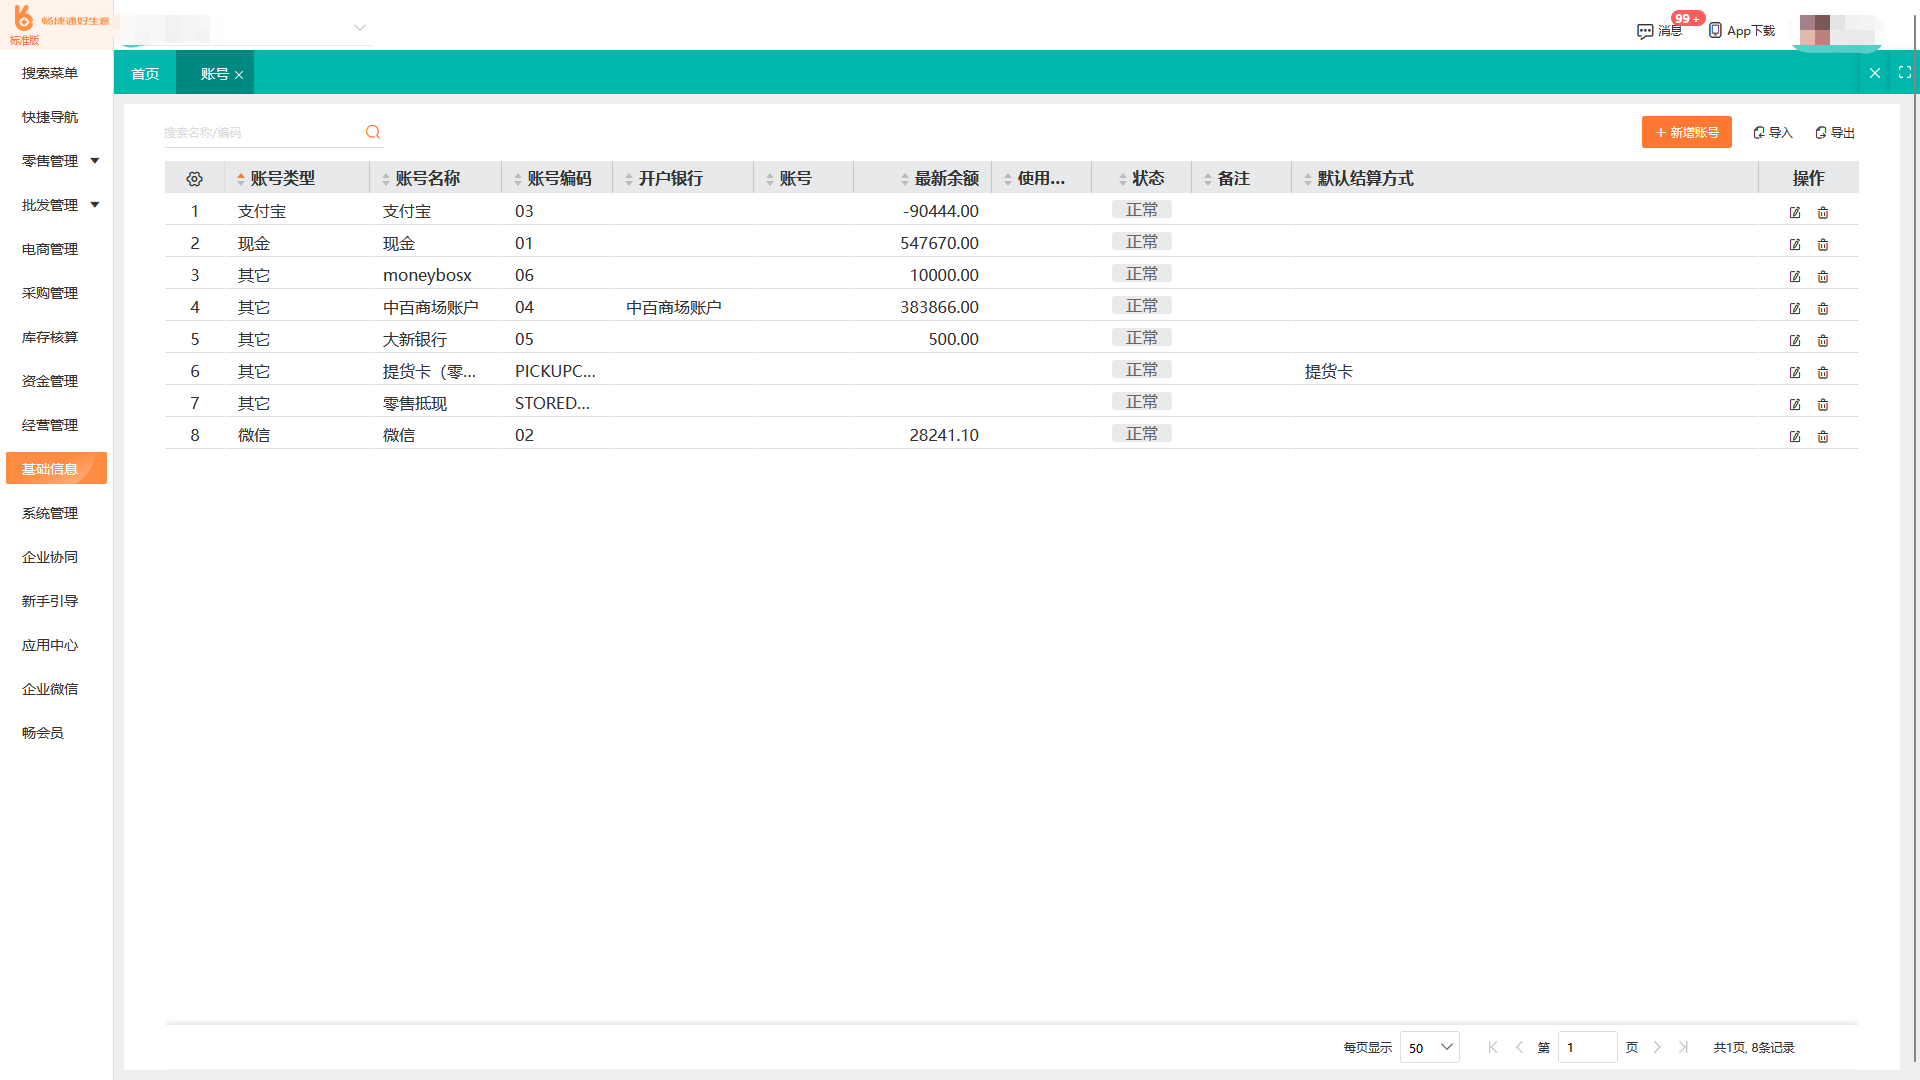Click the import 导入 icon
This screenshot has width=1920, height=1080.
point(1774,132)
